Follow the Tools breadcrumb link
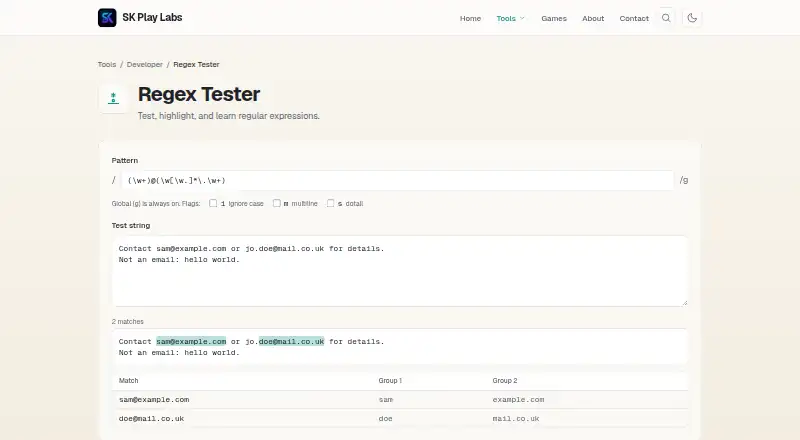The image size is (800, 440). [107, 64]
